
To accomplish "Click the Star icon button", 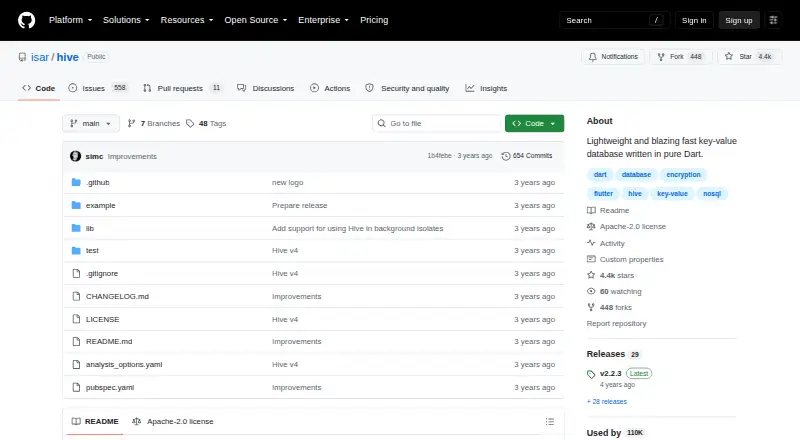I will [729, 57].
